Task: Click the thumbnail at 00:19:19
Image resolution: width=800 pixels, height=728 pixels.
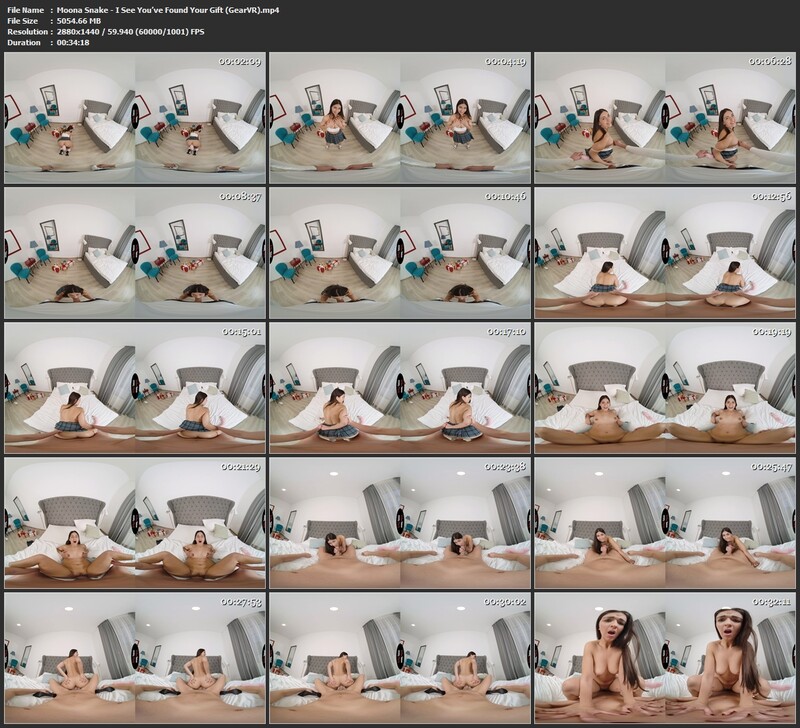Action: (x=664, y=385)
